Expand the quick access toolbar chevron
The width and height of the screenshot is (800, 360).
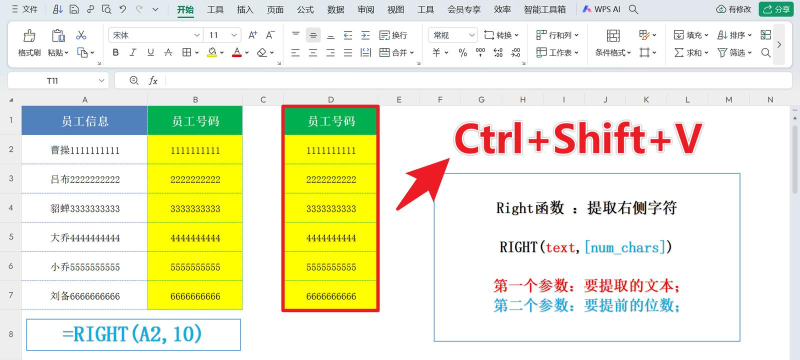point(156,9)
